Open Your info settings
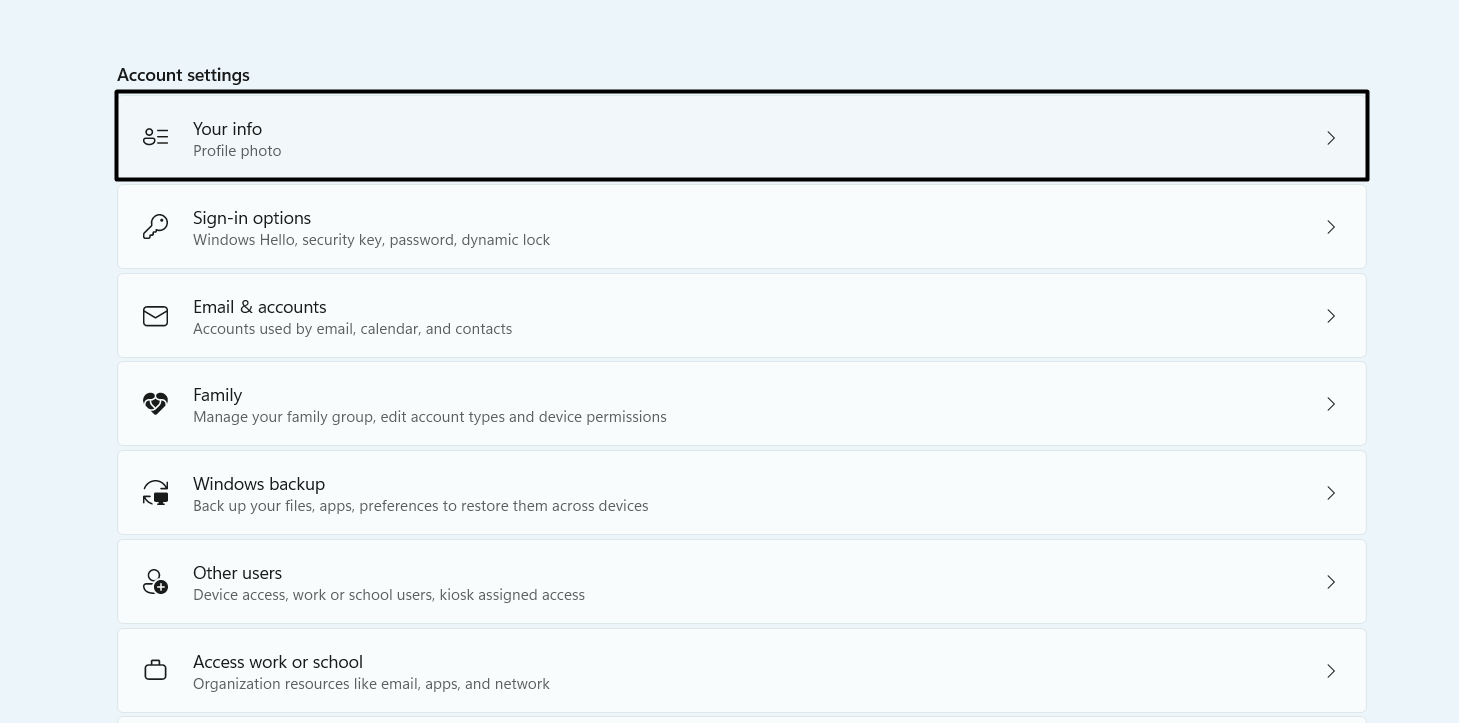 coord(700,136)
